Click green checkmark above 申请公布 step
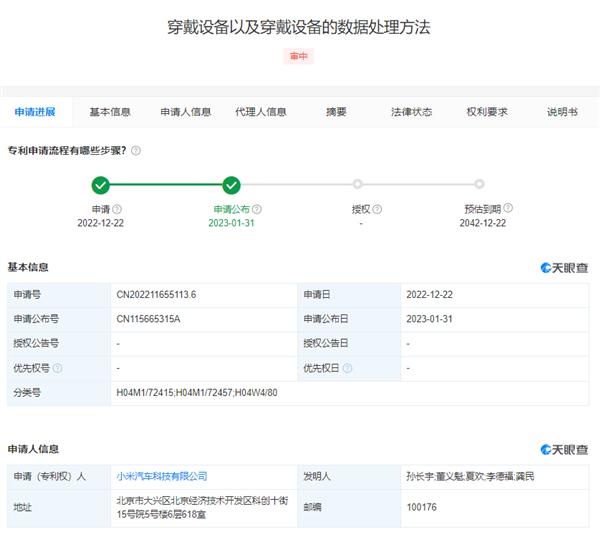The height and width of the screenshot is (544, 600). pyautogui.click(x=231, y=185)
